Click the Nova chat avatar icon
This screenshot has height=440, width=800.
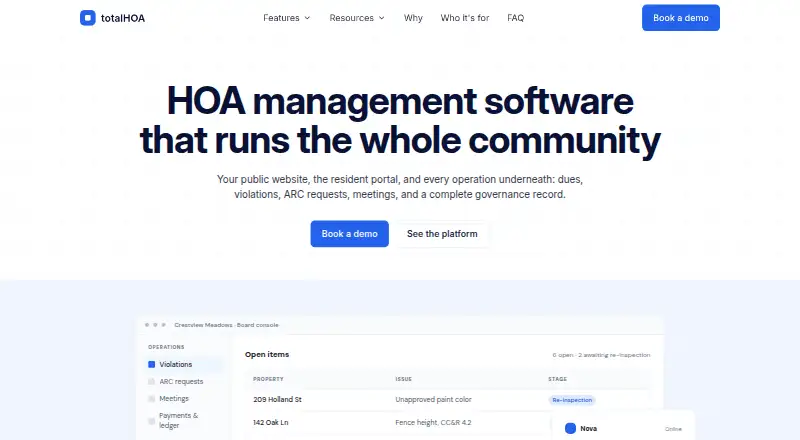point(570,428)
